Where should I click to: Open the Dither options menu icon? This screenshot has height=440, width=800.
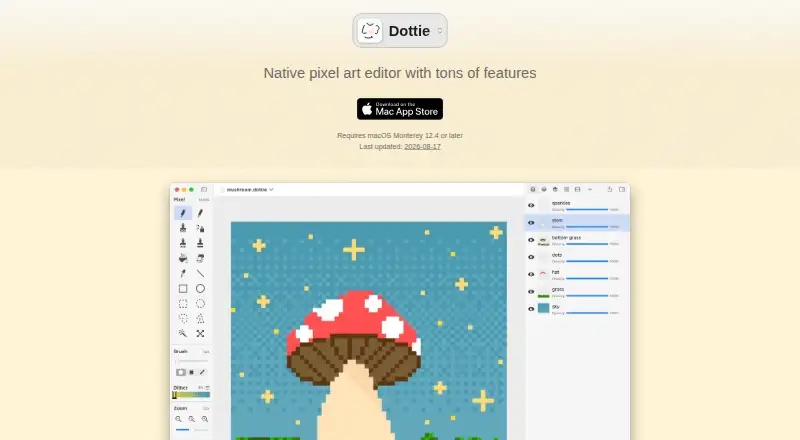pos(207,387)
